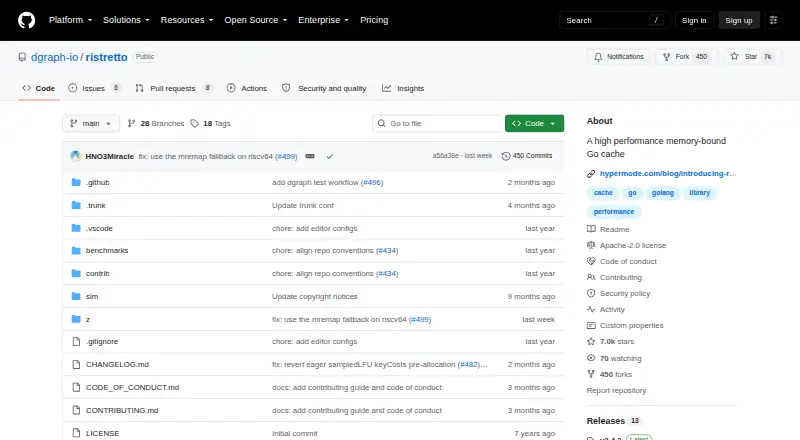
Task: Click the link icon beside hypermode.com
Action: coord(591,174)
